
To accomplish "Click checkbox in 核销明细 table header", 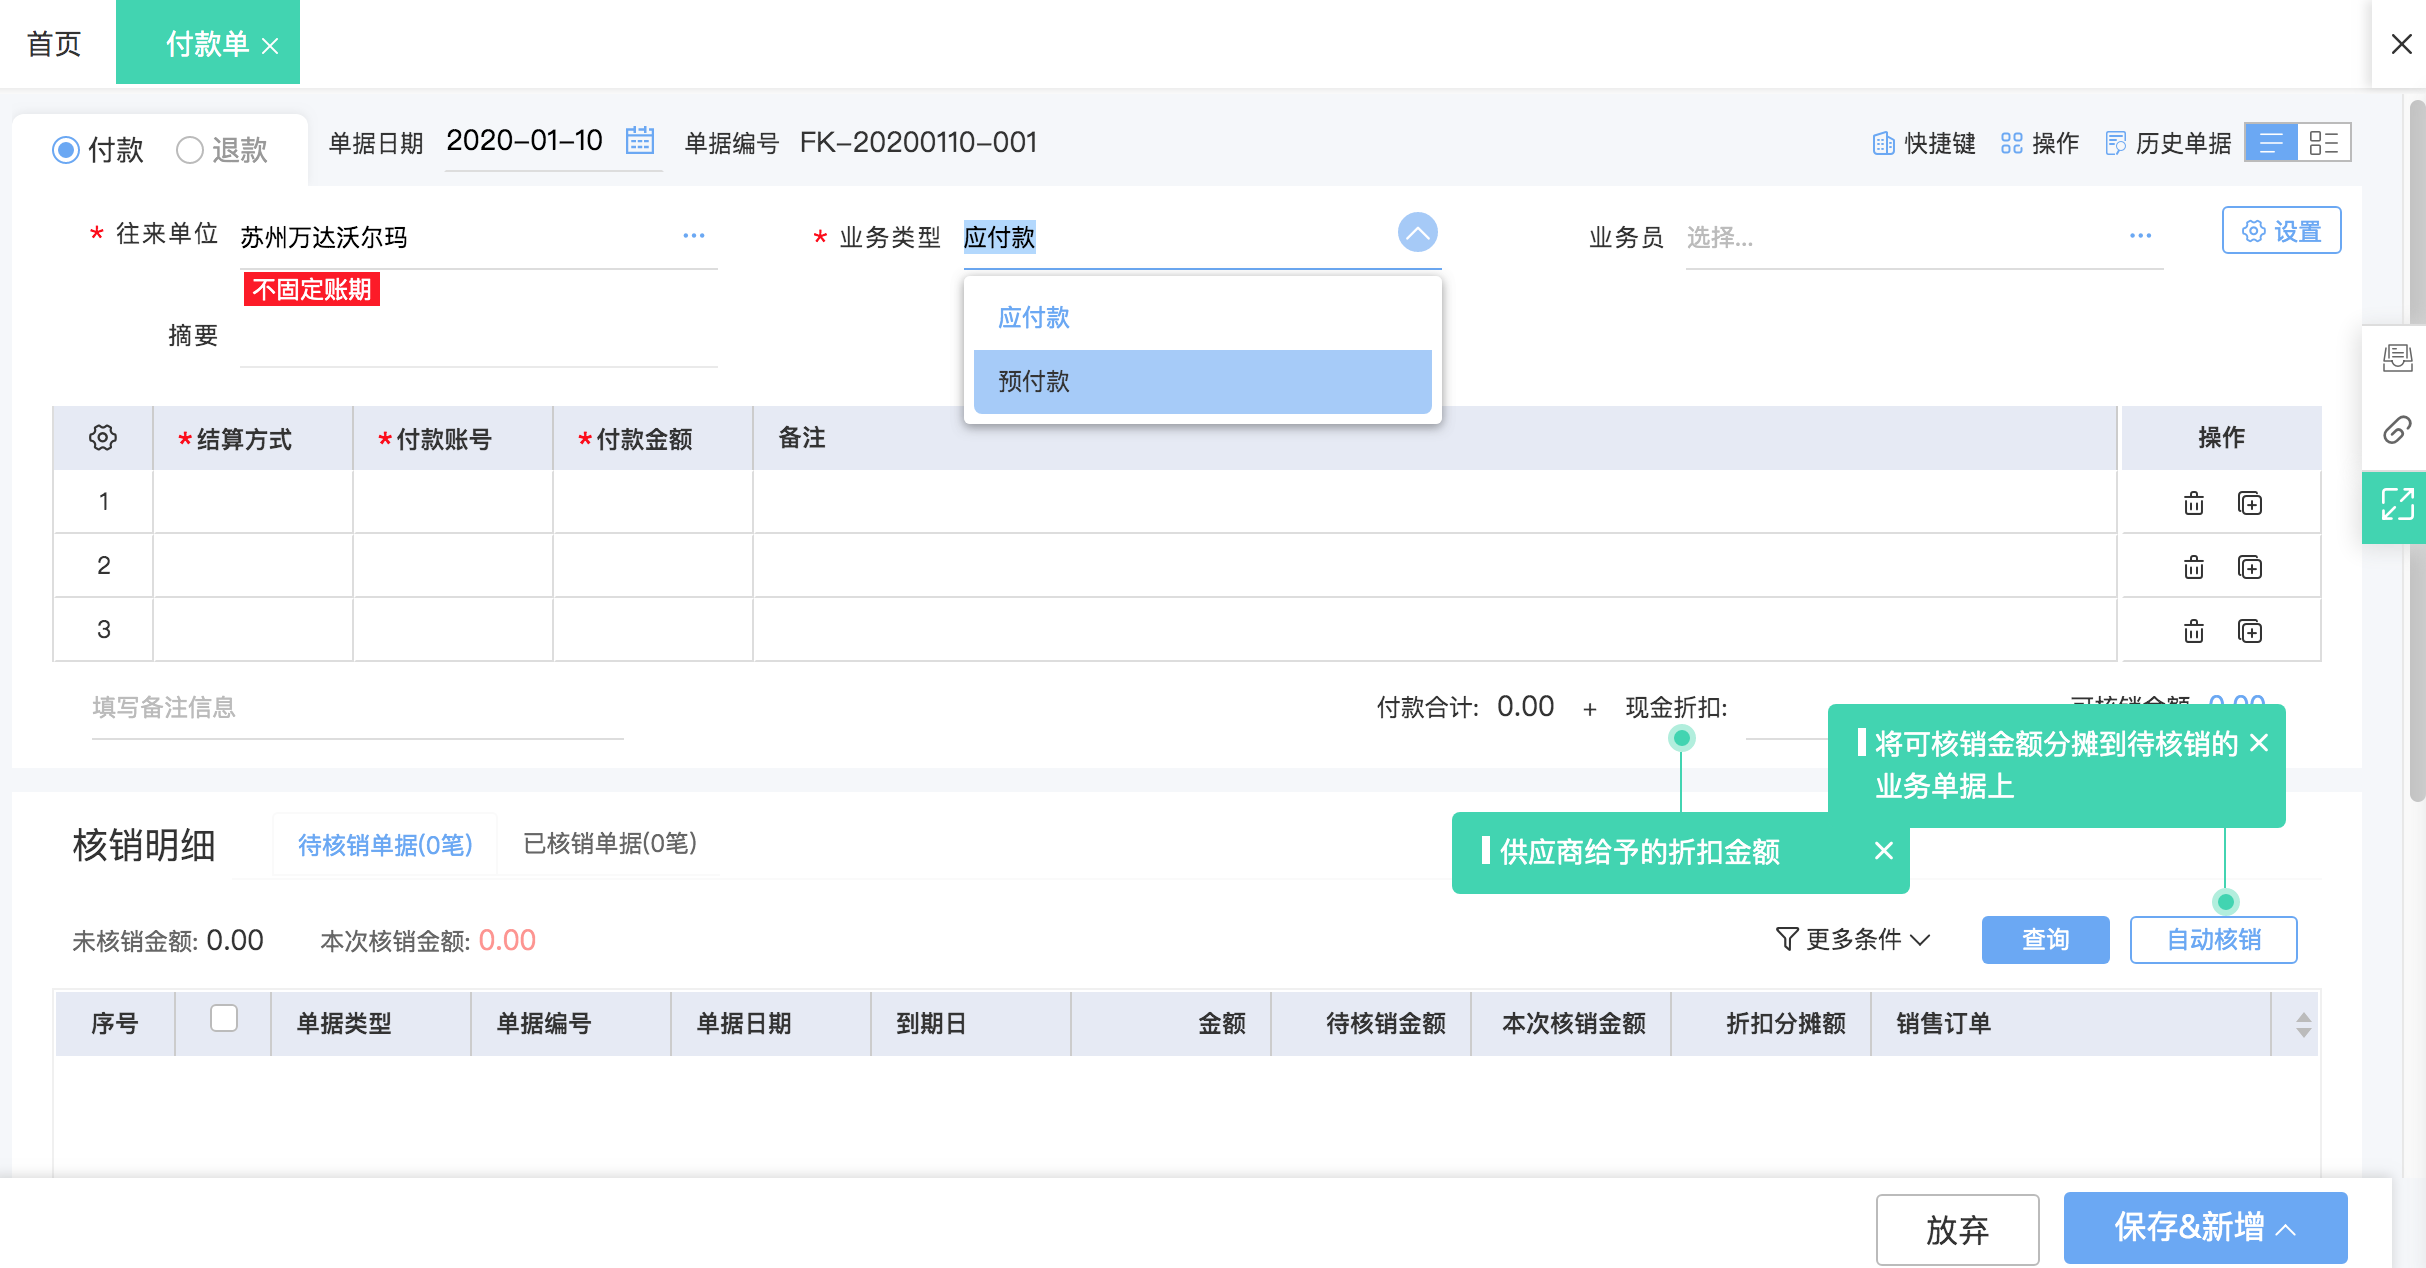I will pos(225,1022).
